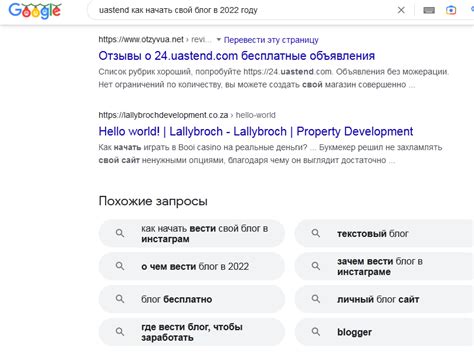The width and height of the screenshot is (474, 363).
Task: Click magnifier icon beside 'где вести блог, чтобы заработать'
Action: click(x=120, y=332)
